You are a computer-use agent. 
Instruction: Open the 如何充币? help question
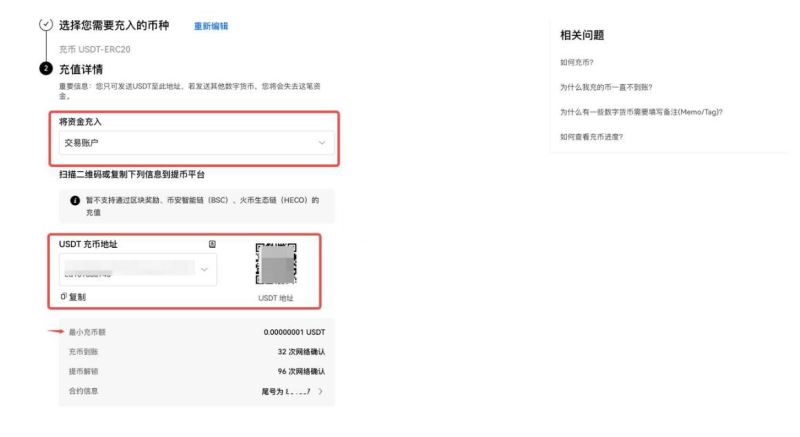point(578,62)
